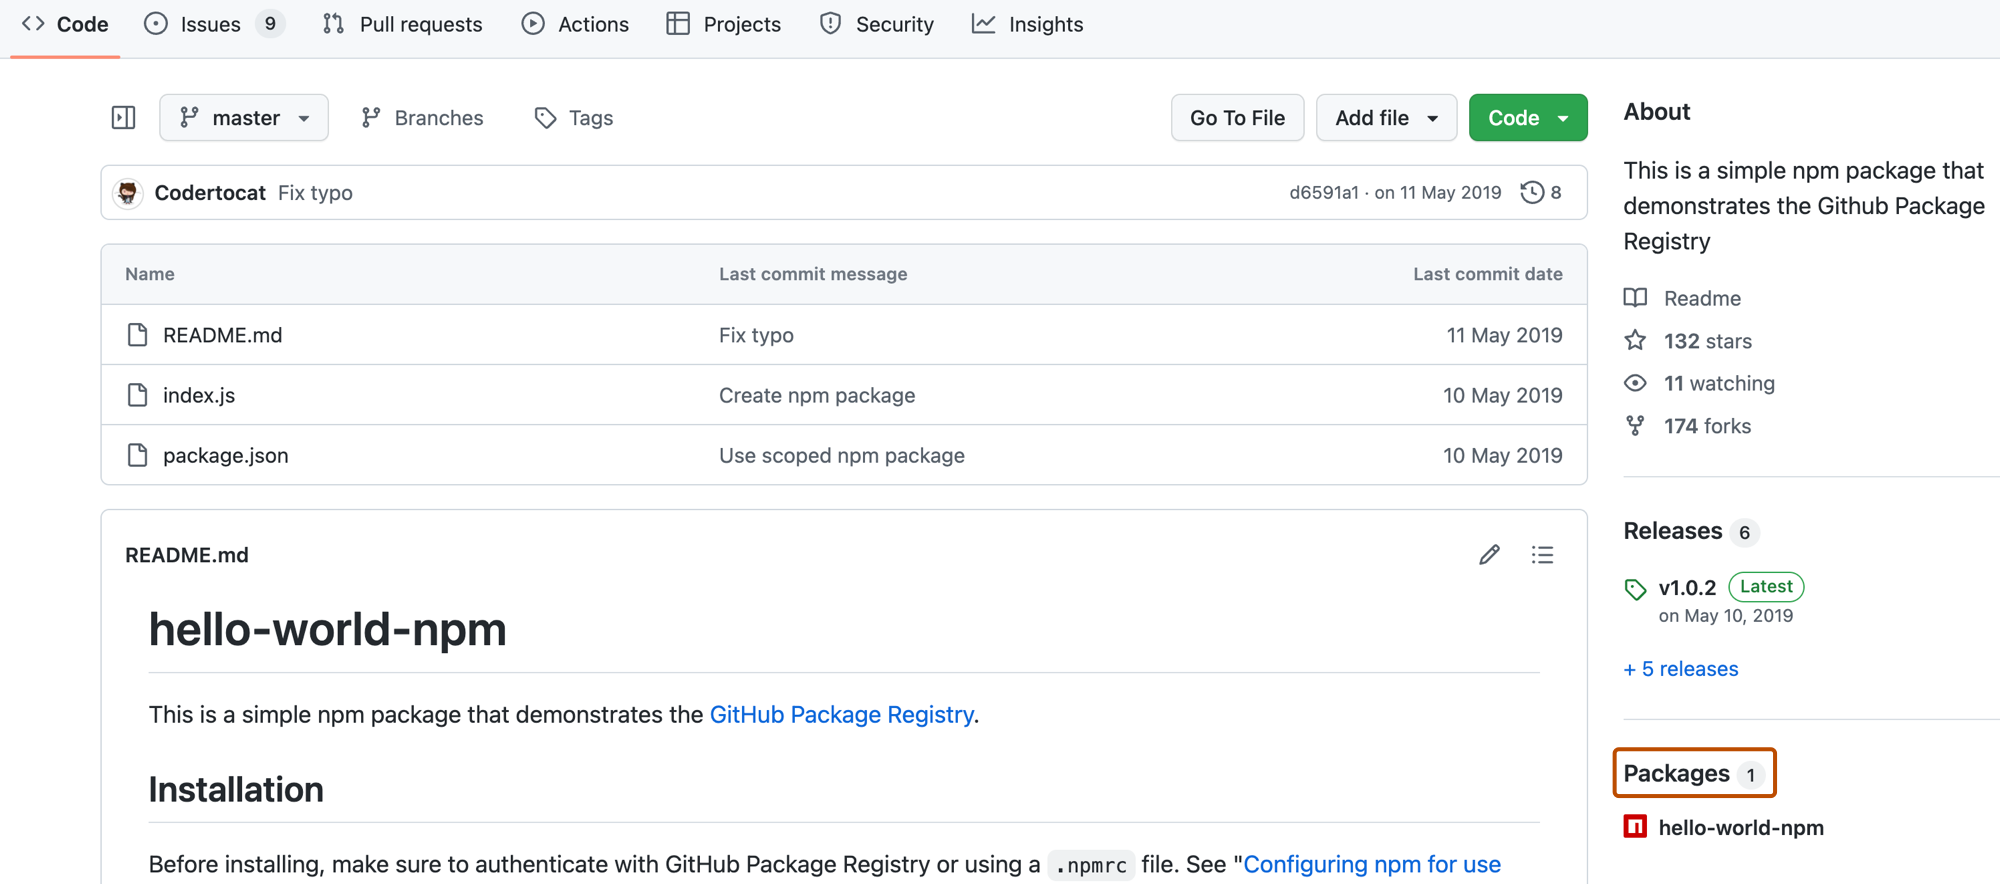Click the star icon beside 132 stars

point(1635,341)
